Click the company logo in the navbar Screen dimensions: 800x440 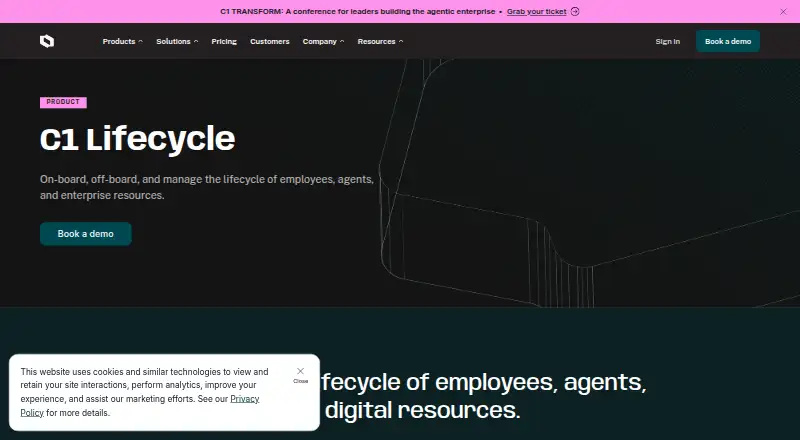tap(47, 41)
